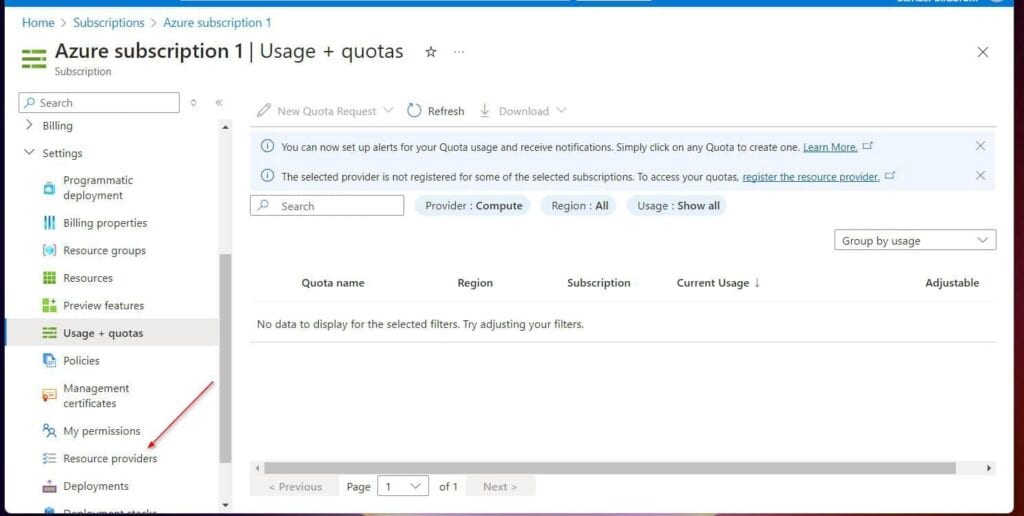Click the expand/collapse arrows next to sidebar search
The width and height of the screenshot is (1024, 516).
[x=193, y=103]
